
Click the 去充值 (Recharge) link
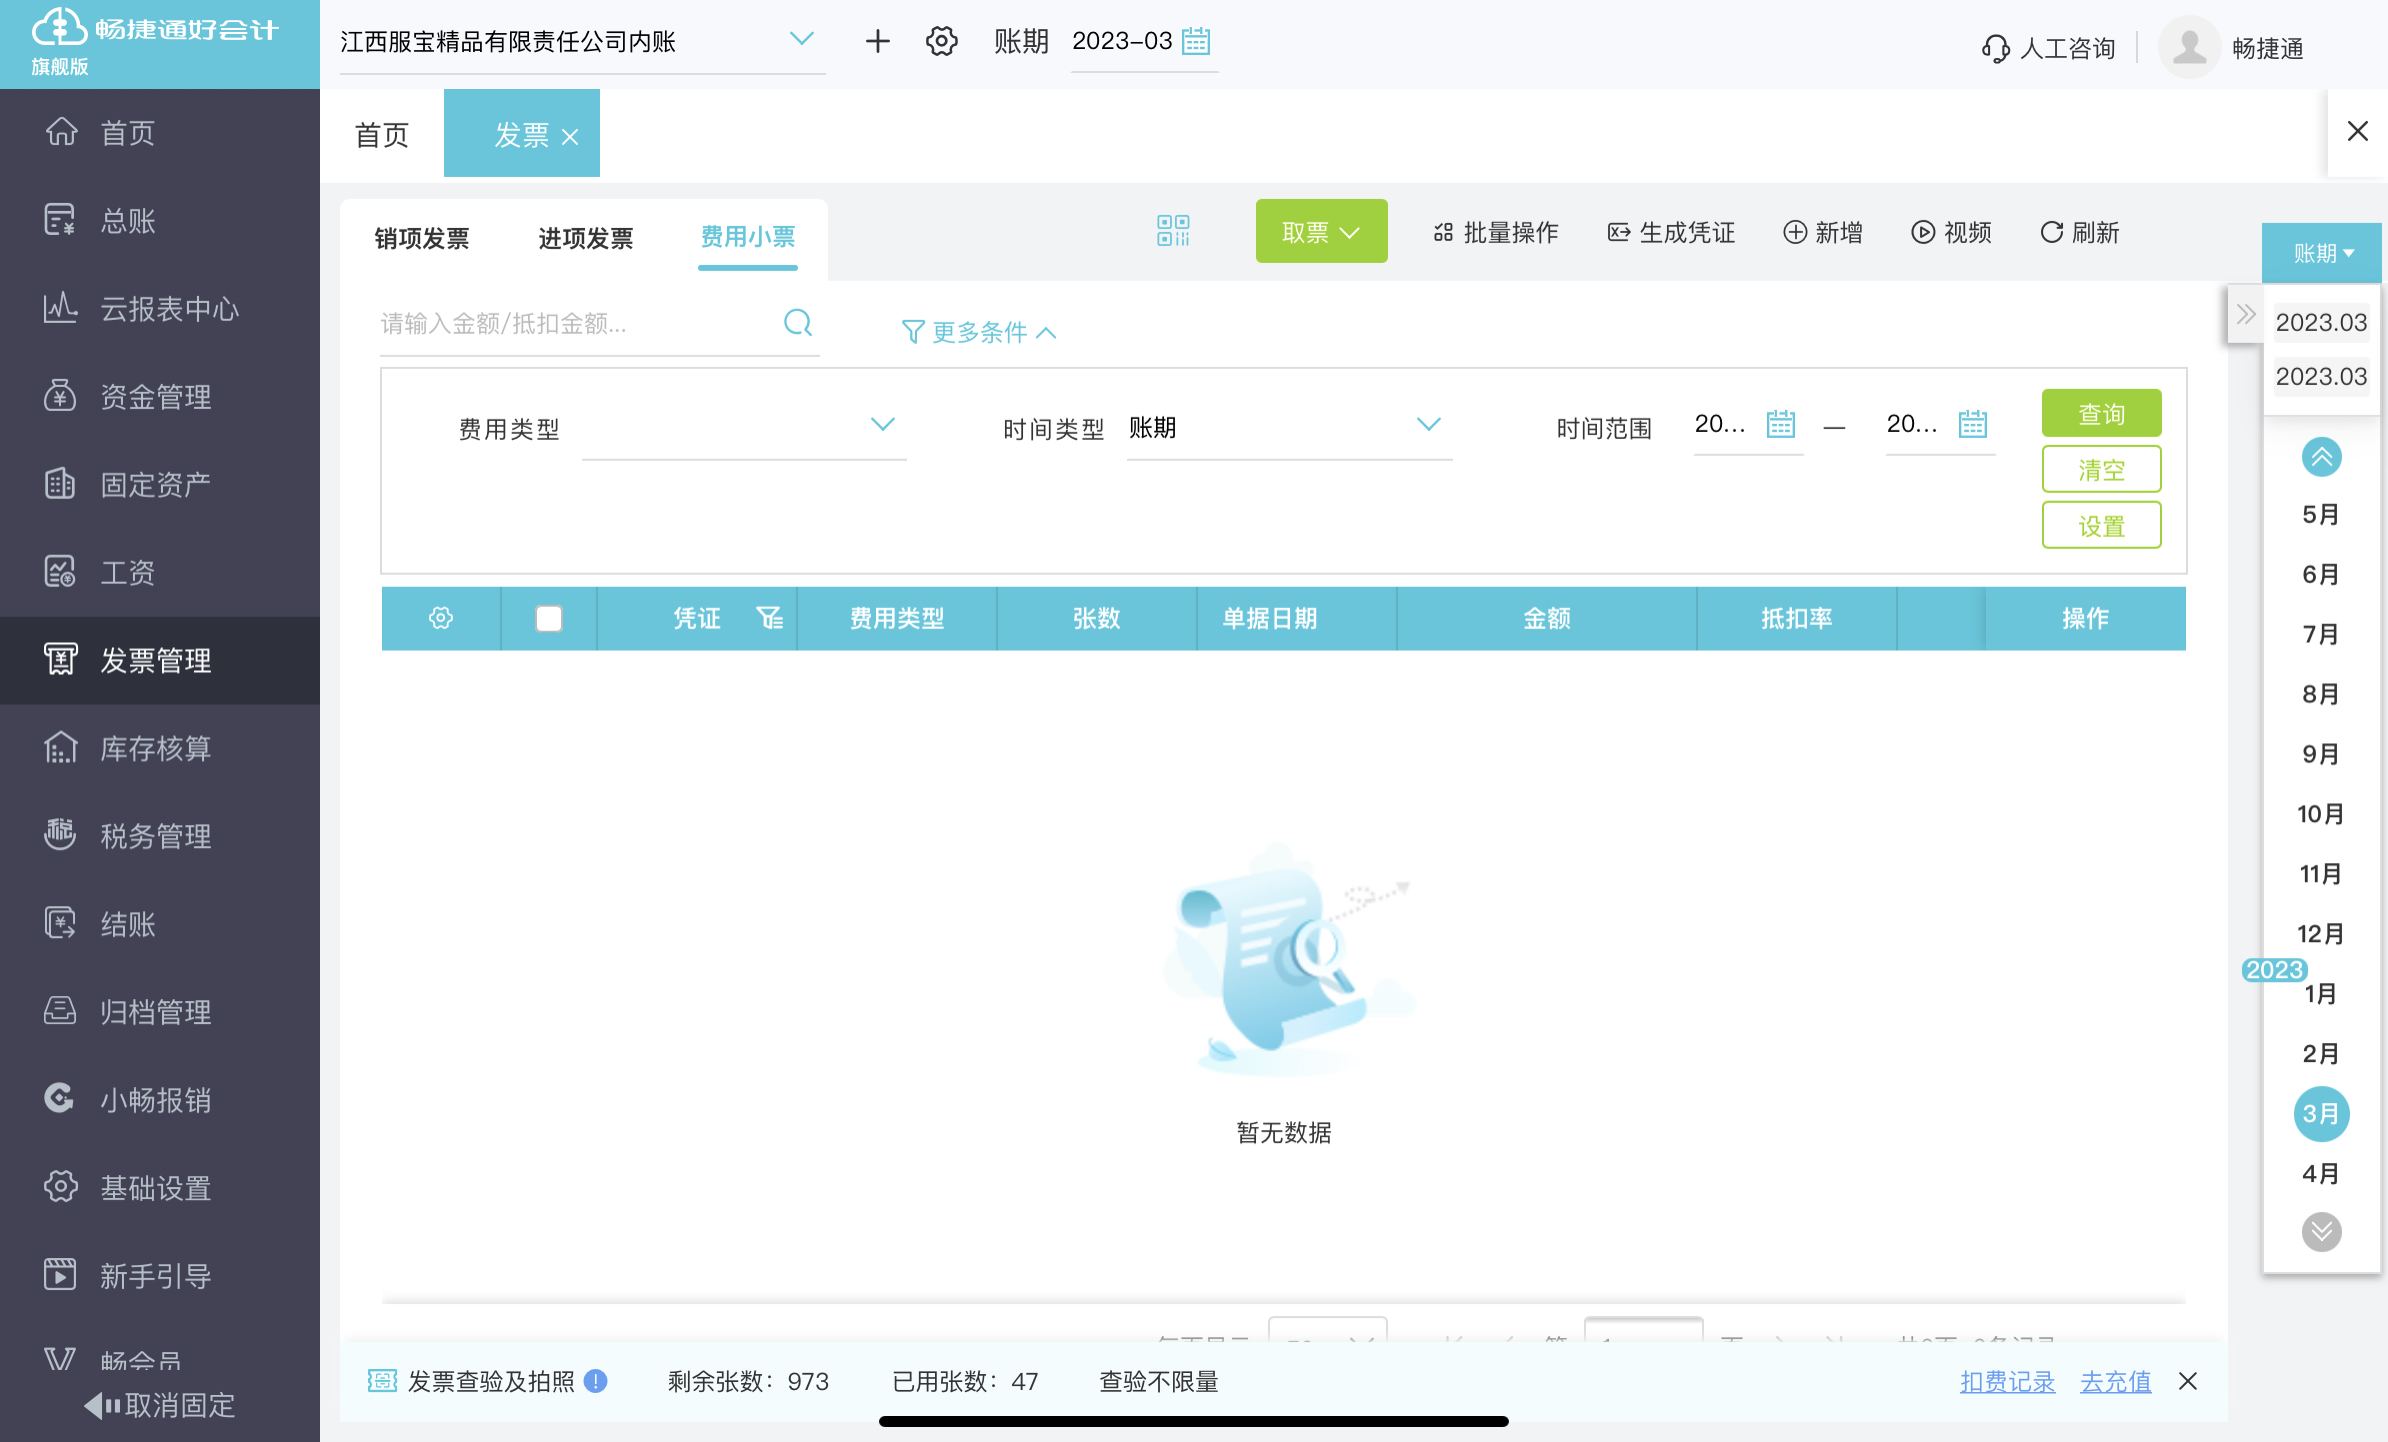2117,1382
